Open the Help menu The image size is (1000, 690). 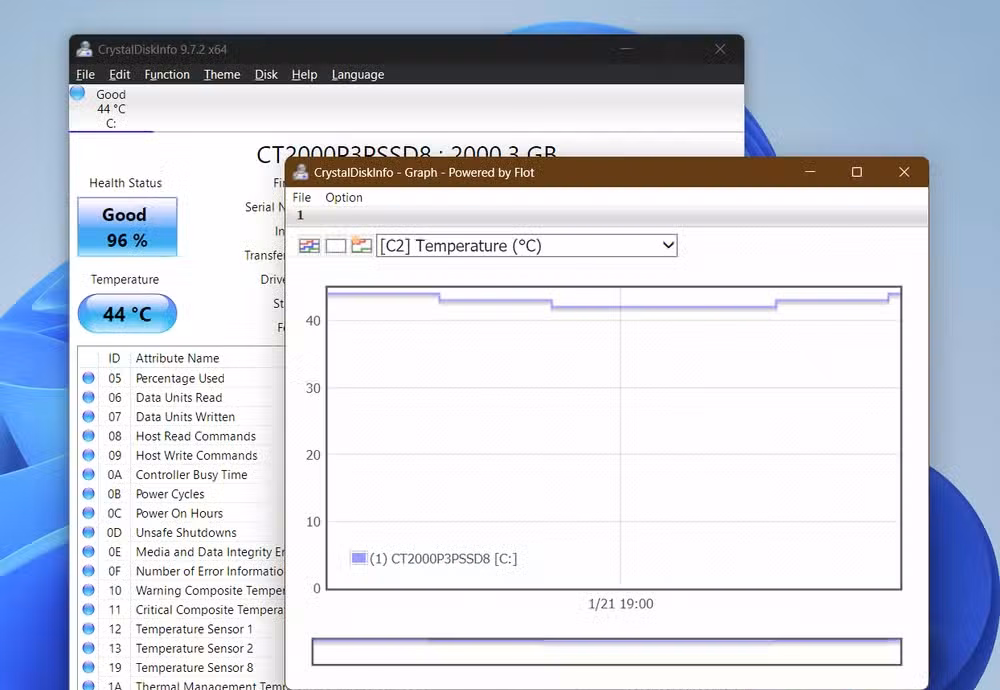(x=304, y=75)
